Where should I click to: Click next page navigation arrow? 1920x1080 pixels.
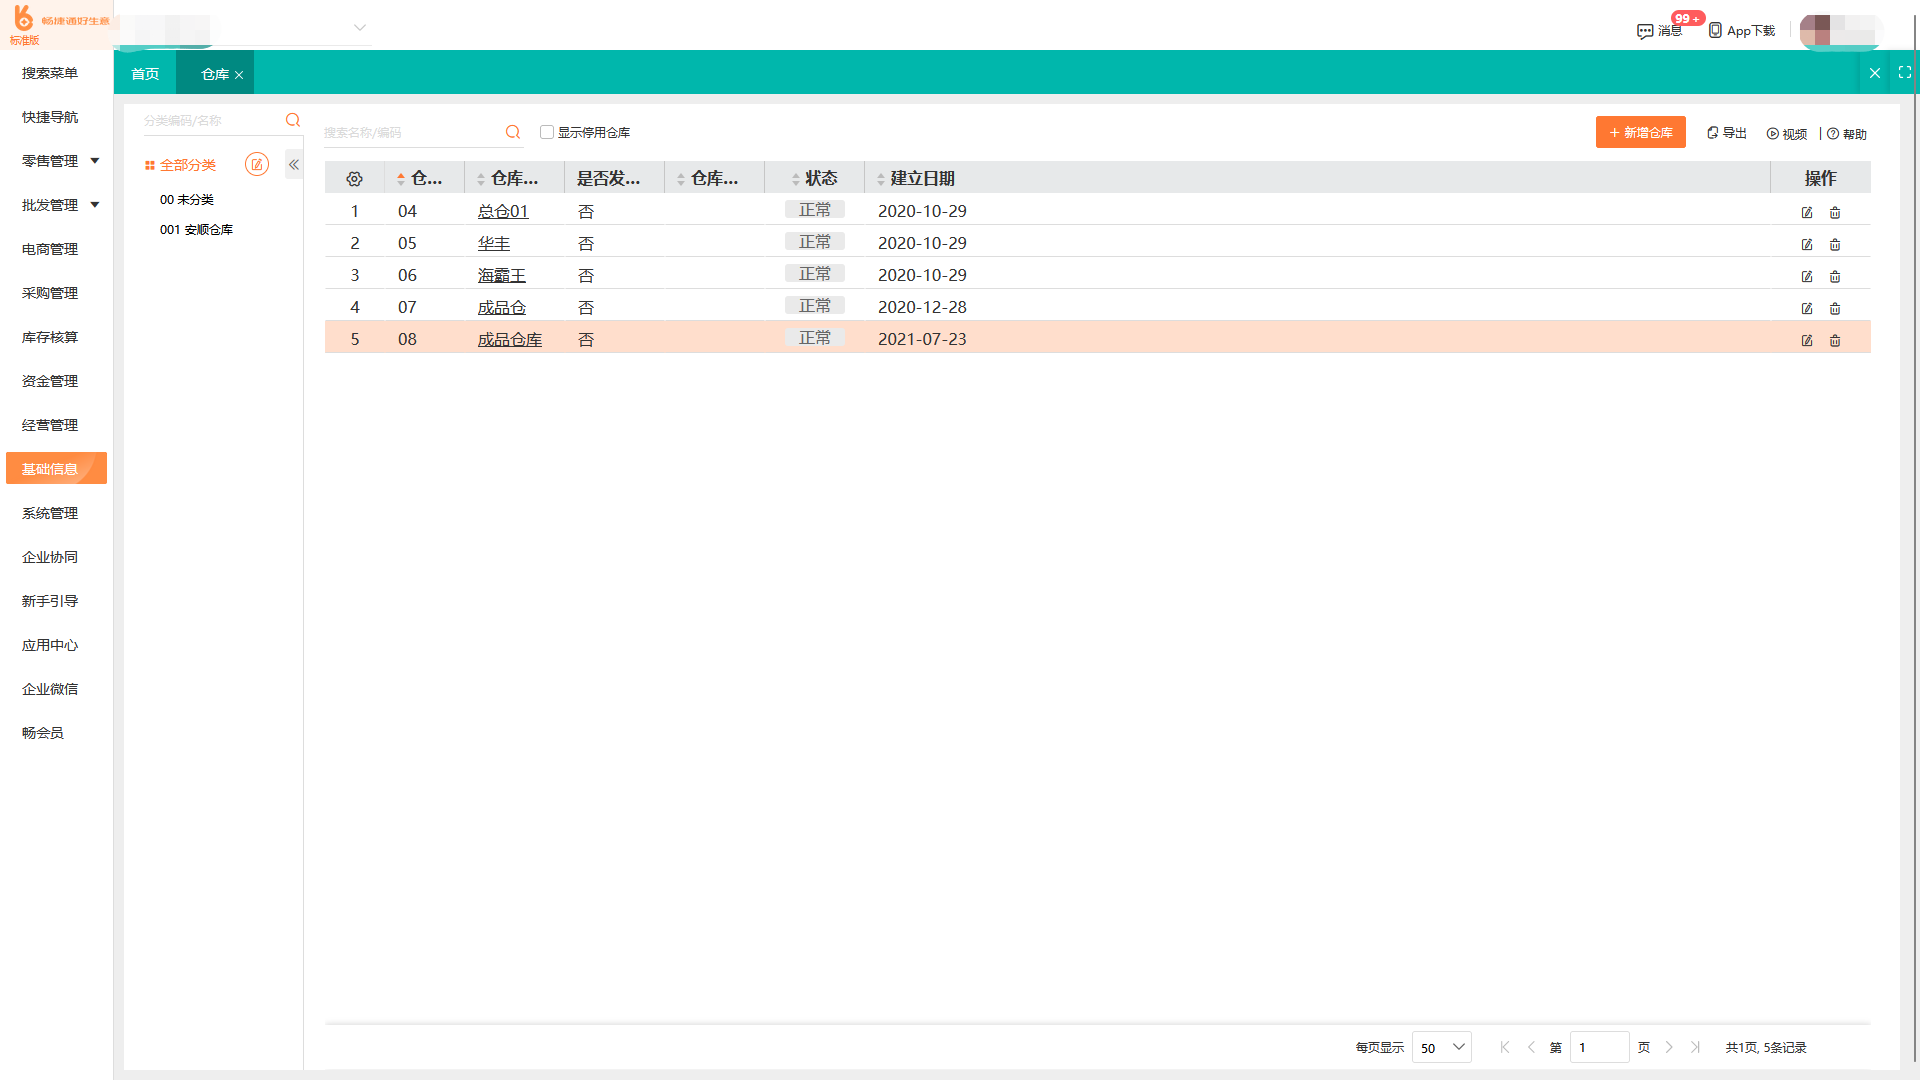pyautogui.click(x=1668, y=1047)
